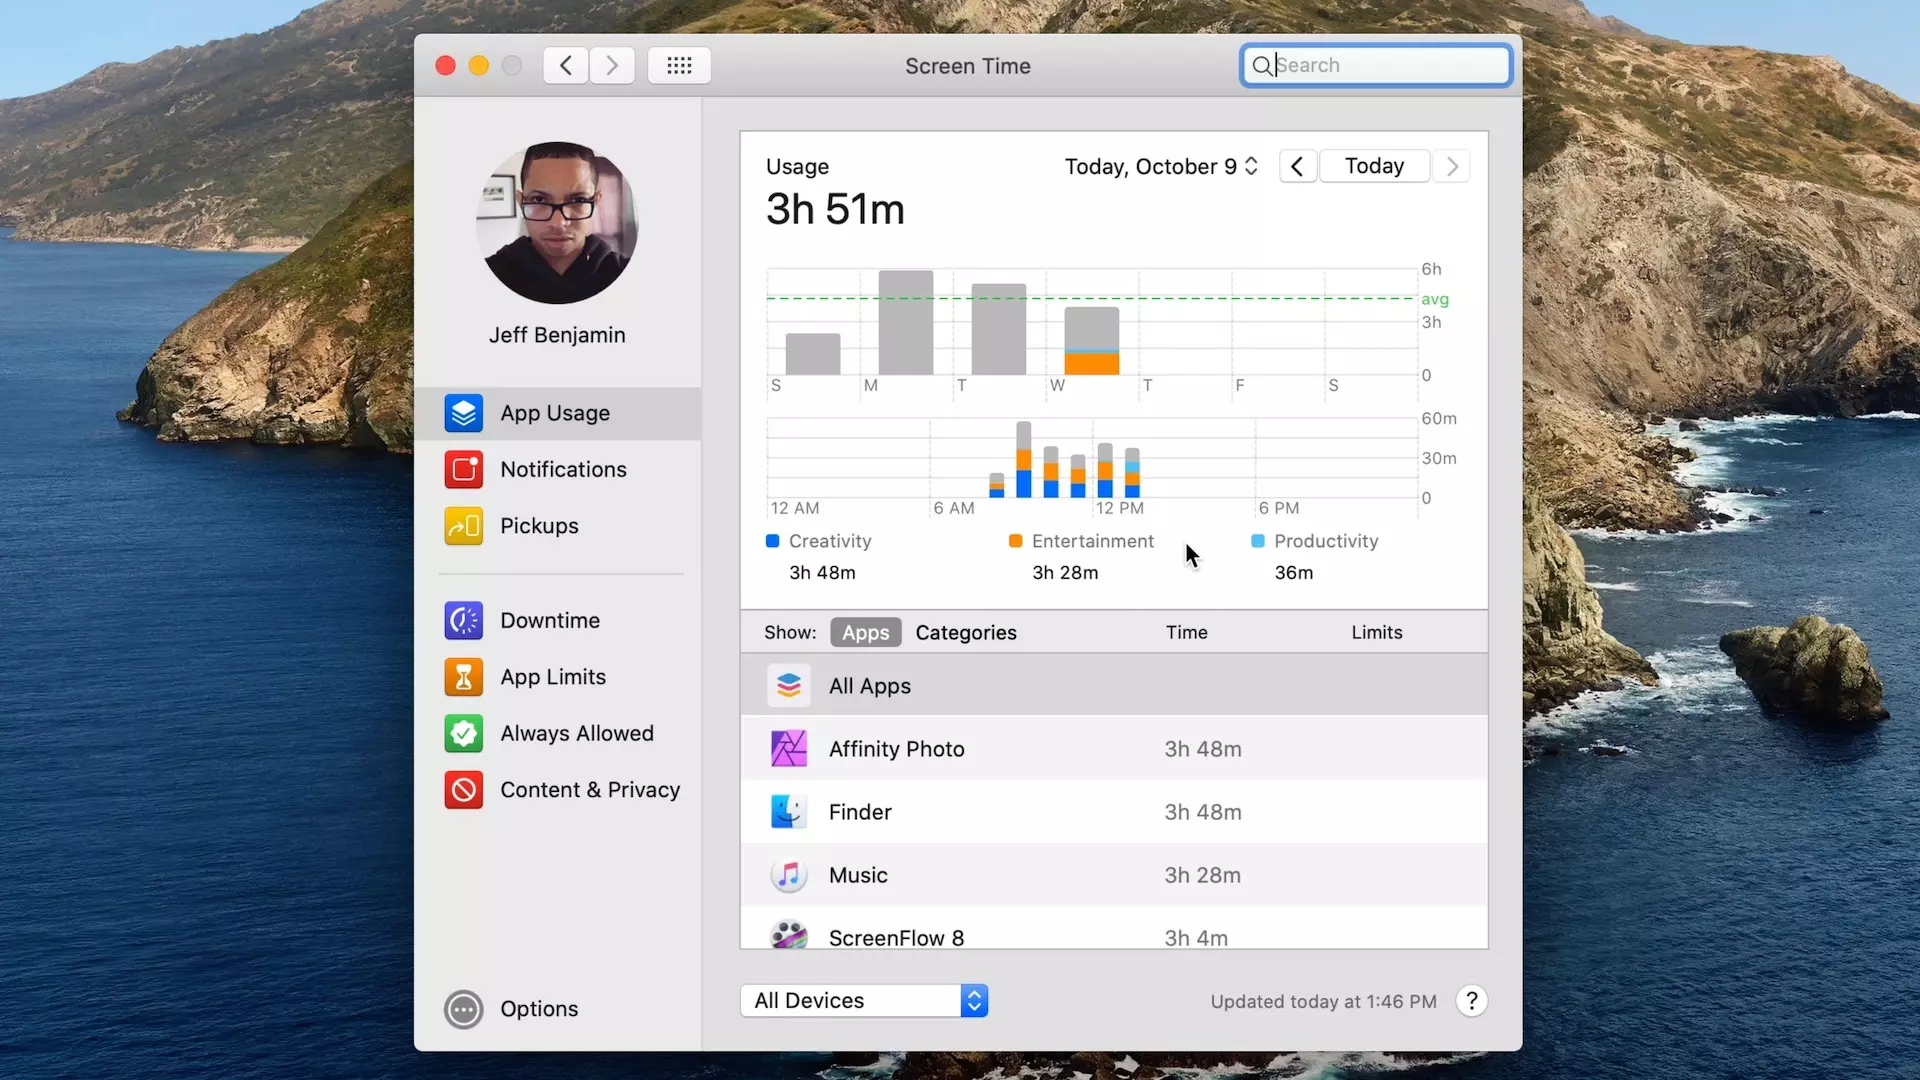
Task: Enable Screen Time usage limit toggle
Action: (553, 676)
